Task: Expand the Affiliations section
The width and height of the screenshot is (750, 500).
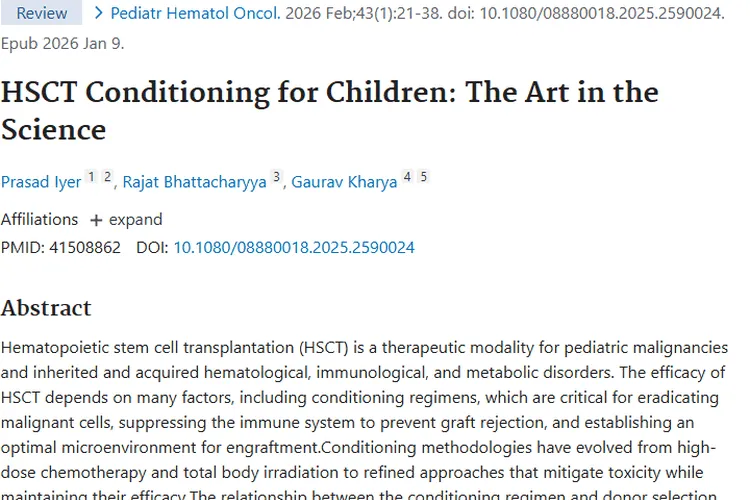Action: [x=126, y=220]
